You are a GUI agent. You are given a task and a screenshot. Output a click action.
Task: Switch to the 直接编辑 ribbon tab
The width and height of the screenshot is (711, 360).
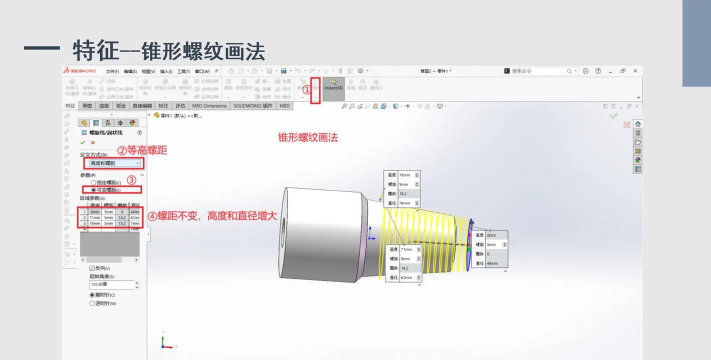click(x=142, y=106)
